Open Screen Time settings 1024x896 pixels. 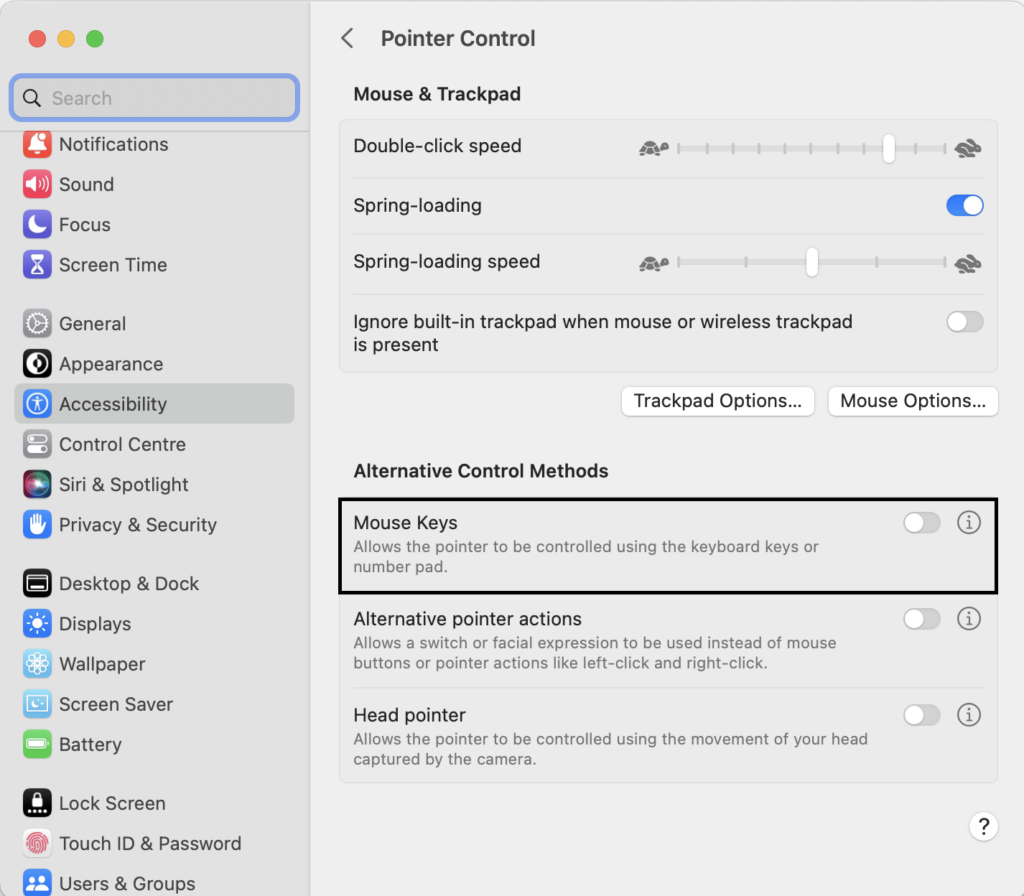pyautogui.click(x=37, y=264)
